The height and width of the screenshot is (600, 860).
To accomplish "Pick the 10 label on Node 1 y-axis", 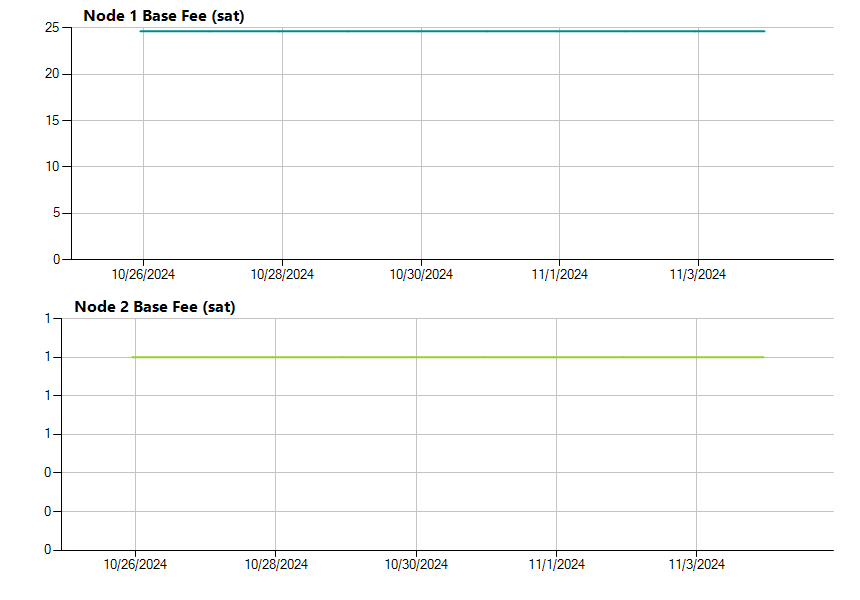I will click(x=52, y=166).
